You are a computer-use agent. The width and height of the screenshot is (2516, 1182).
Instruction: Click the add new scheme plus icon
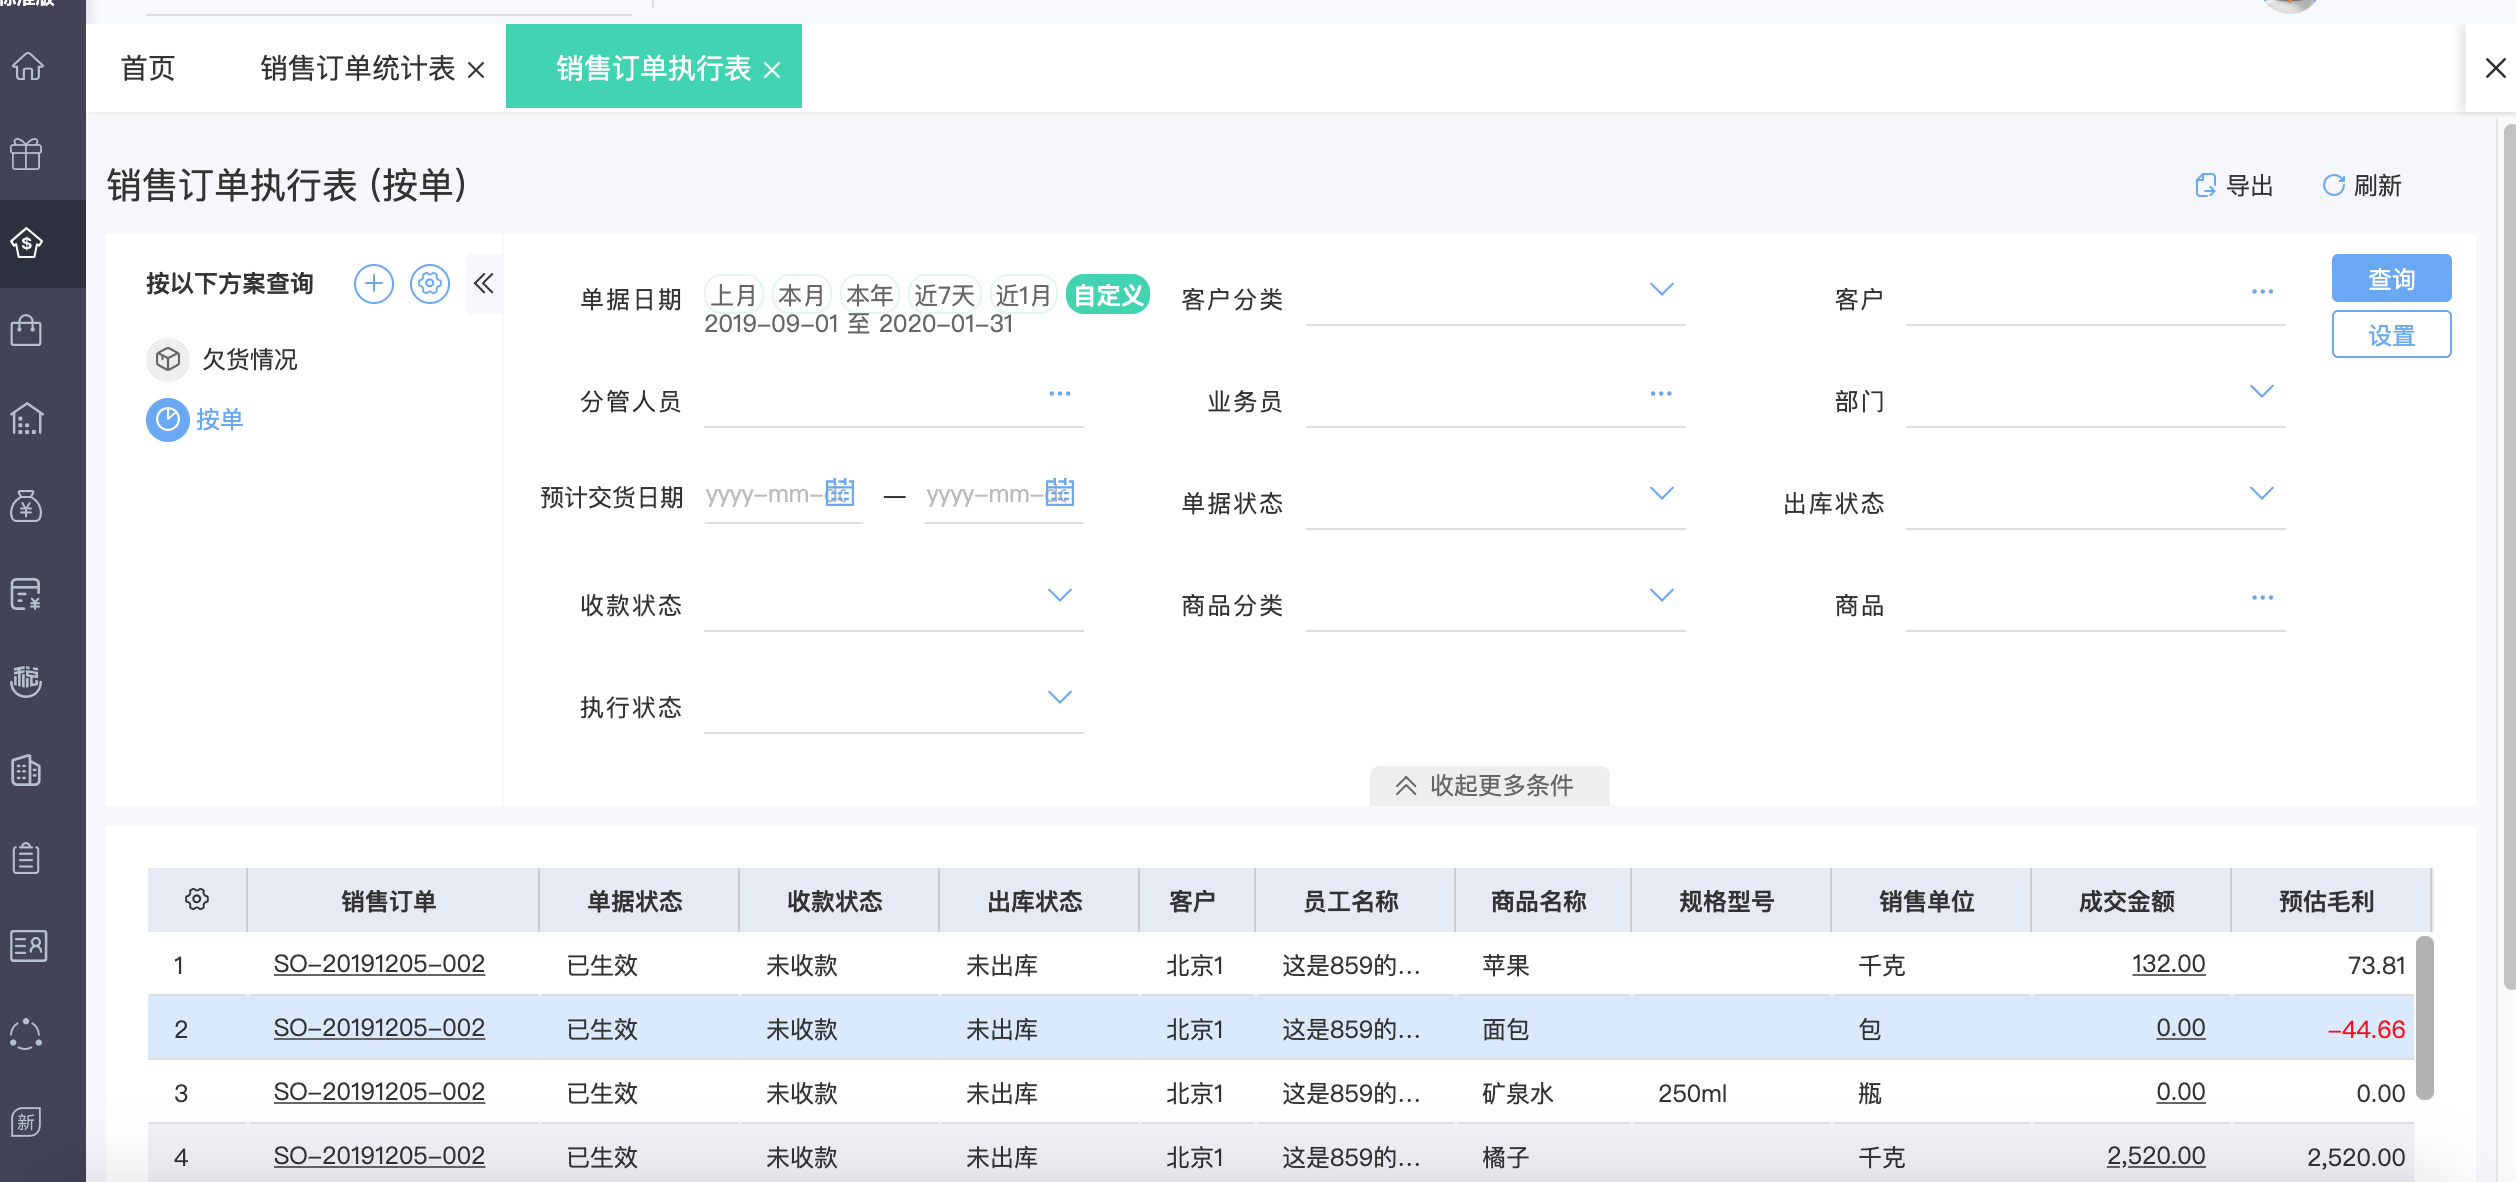pos(372,284)
